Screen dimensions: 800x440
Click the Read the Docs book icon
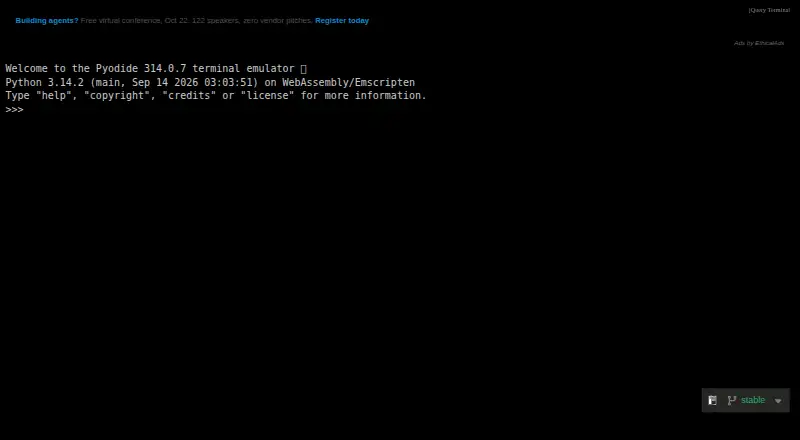(713, 400)
